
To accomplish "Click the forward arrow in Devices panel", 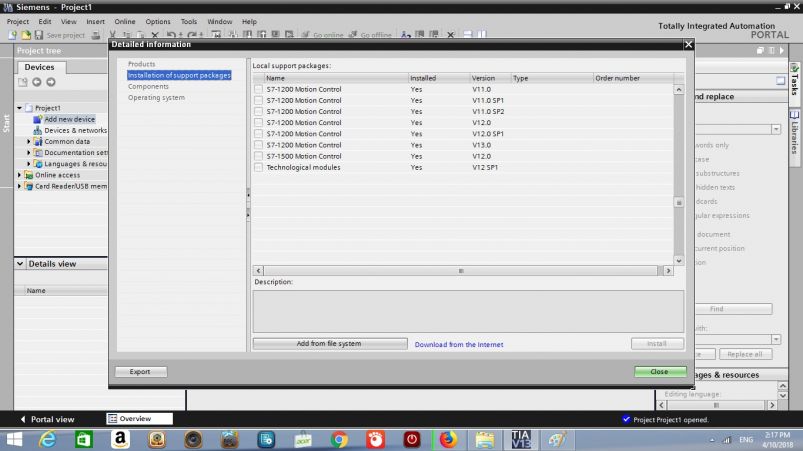I will [50, 82].
